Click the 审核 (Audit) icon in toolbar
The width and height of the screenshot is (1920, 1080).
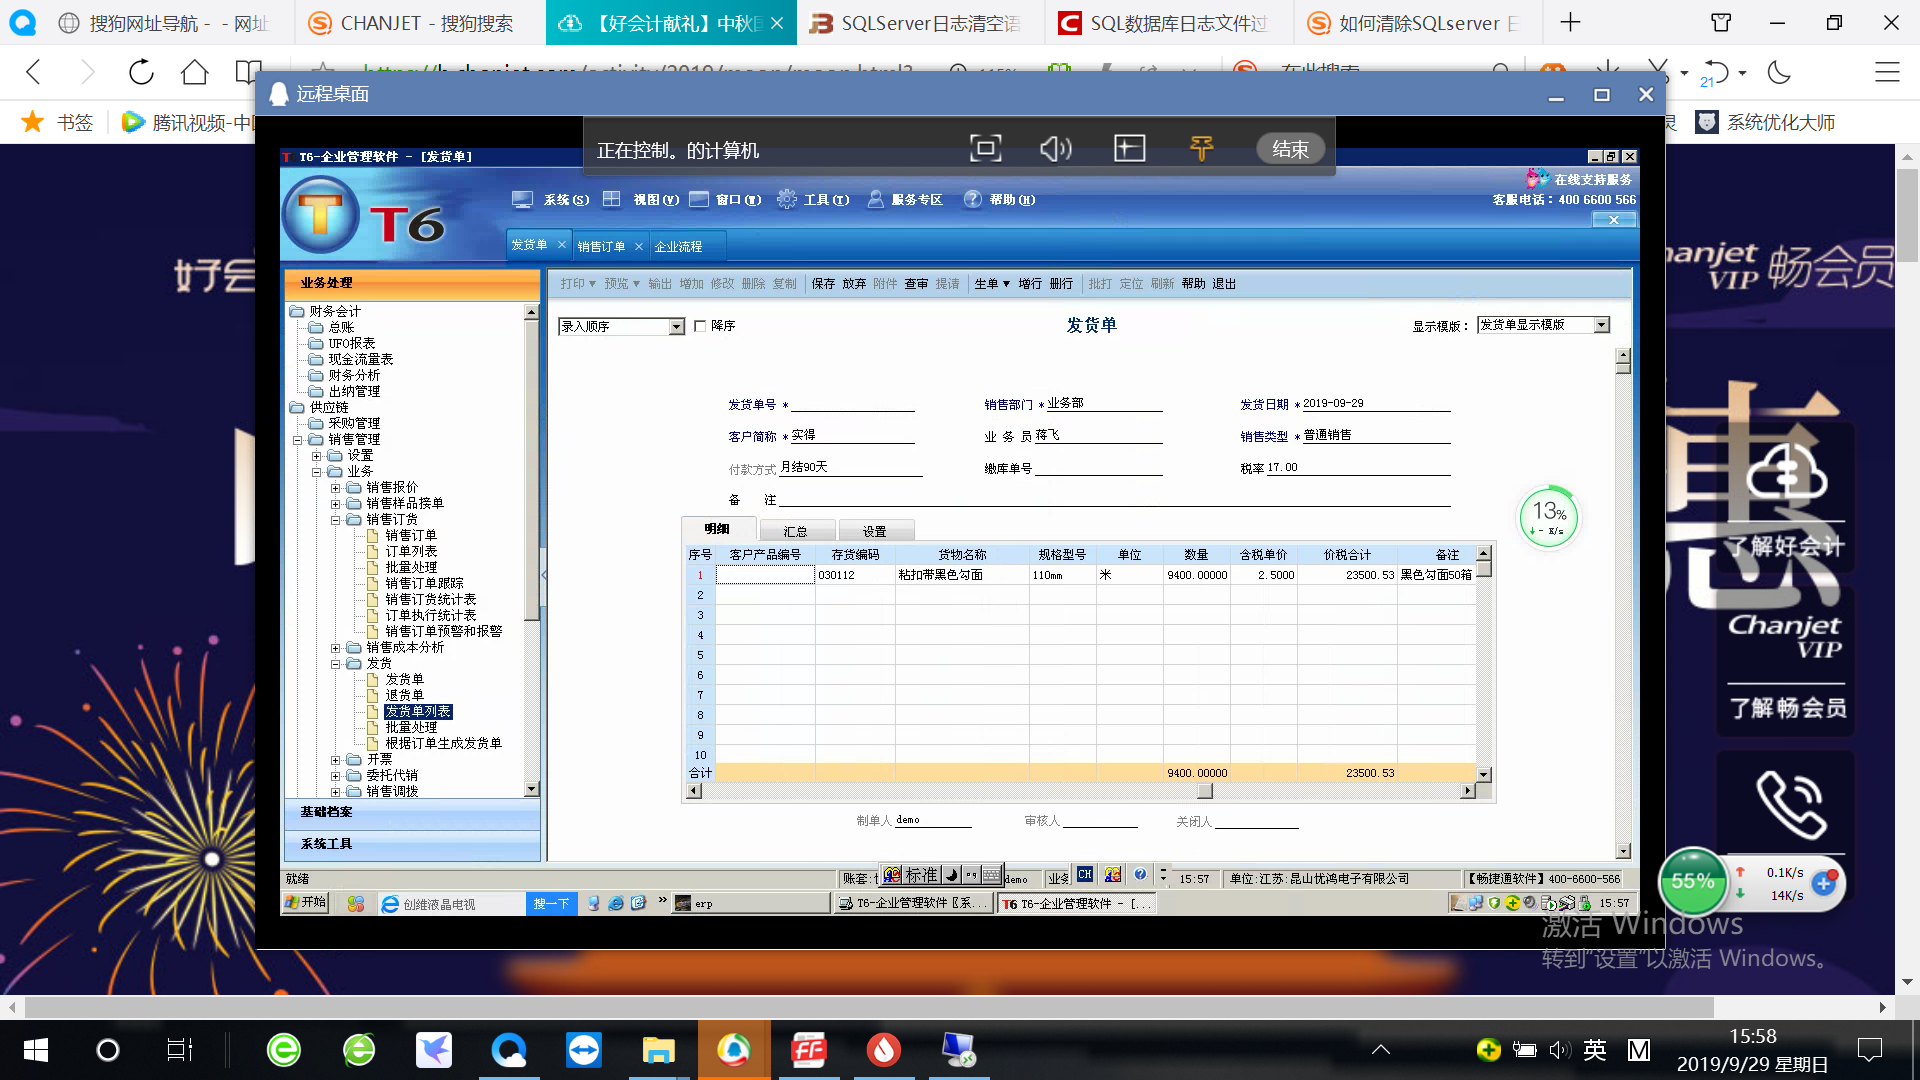point(914,284)
